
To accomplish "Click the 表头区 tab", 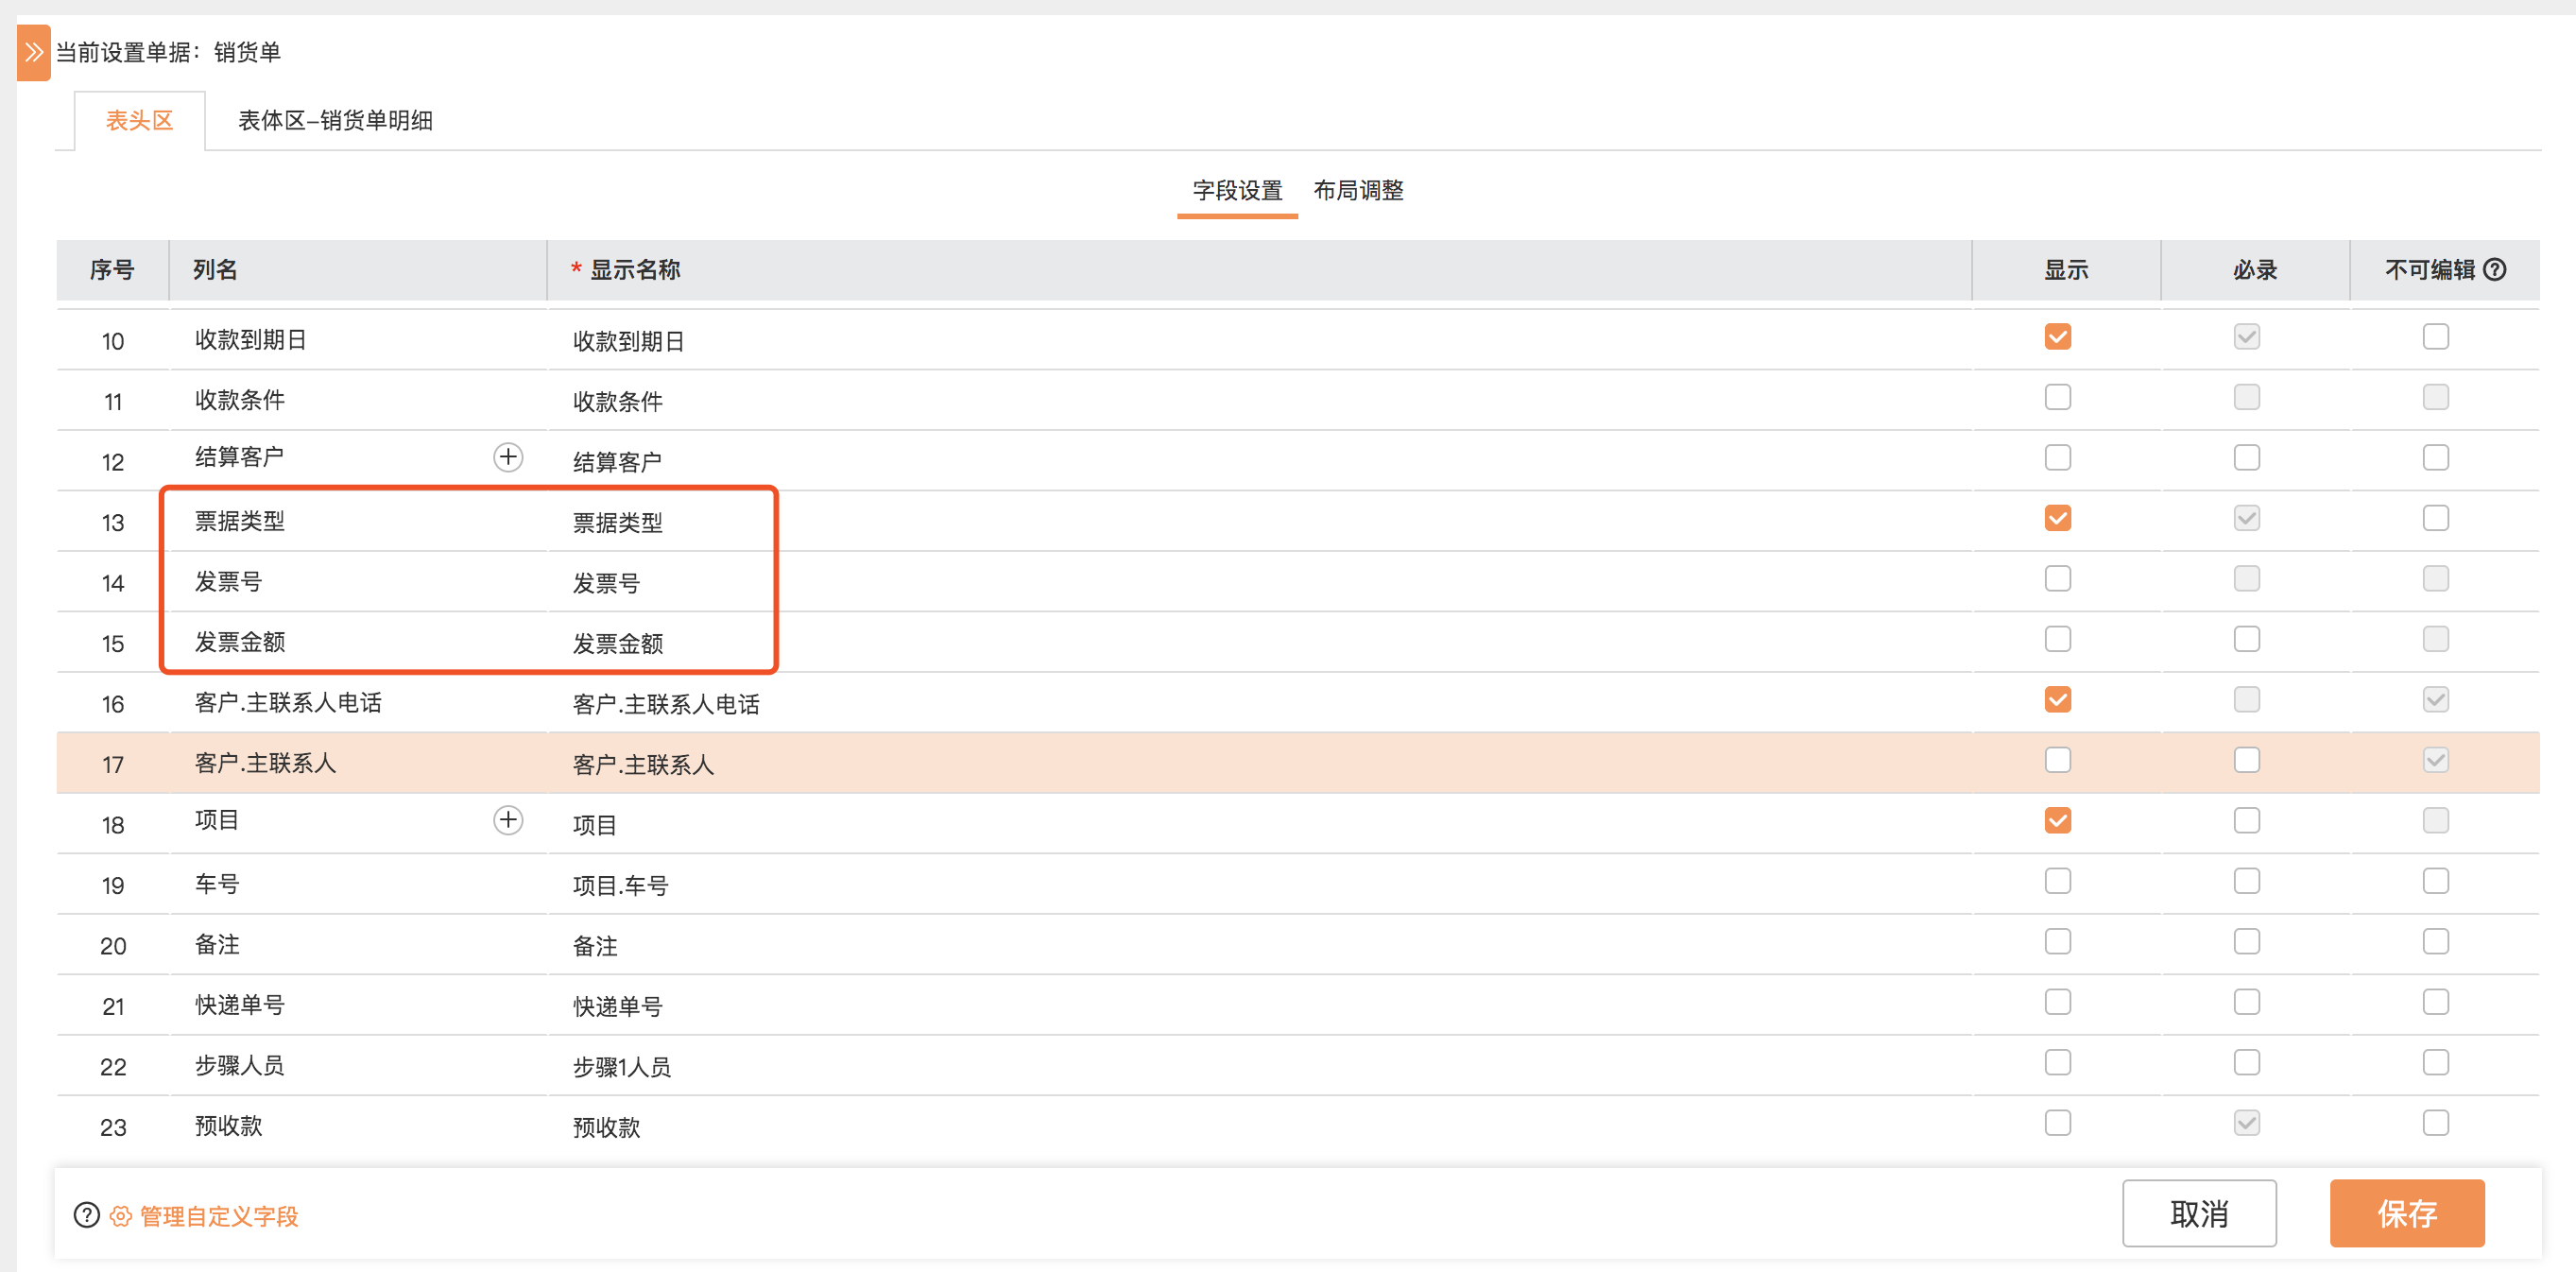I will [x=140, y=118].
